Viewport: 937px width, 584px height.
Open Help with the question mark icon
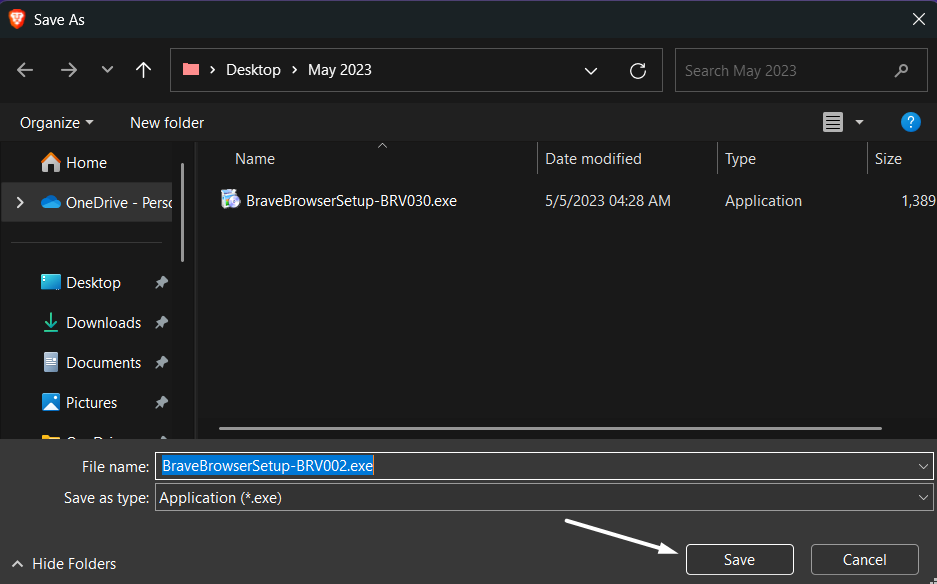click(x=910, y=122)
